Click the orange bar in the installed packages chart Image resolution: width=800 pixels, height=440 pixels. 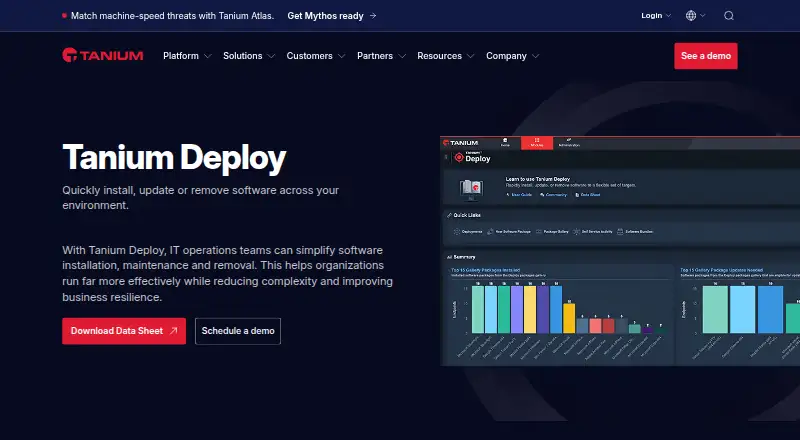pyautogui.click(x=569, y=318)
